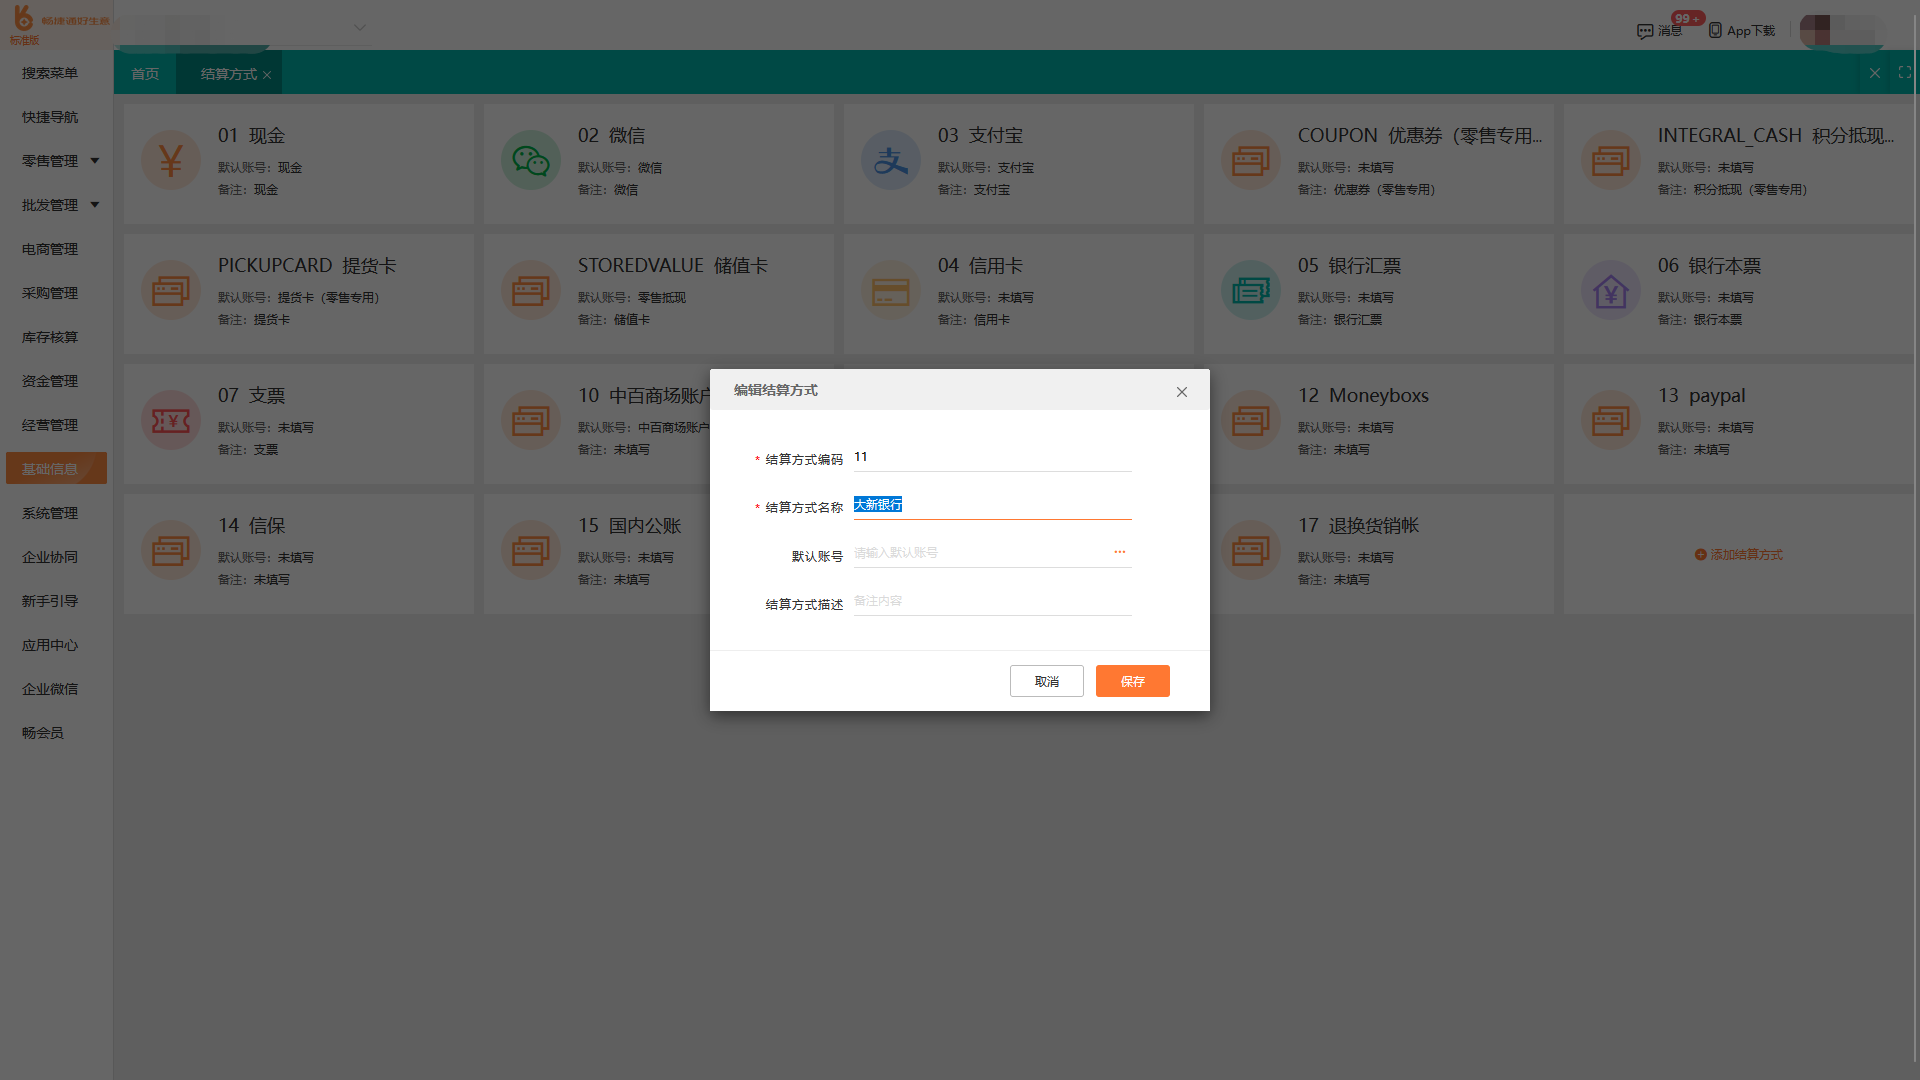Click the stored value card icon
Viewport: 1920px width, 1080px height.
(530, 290)
